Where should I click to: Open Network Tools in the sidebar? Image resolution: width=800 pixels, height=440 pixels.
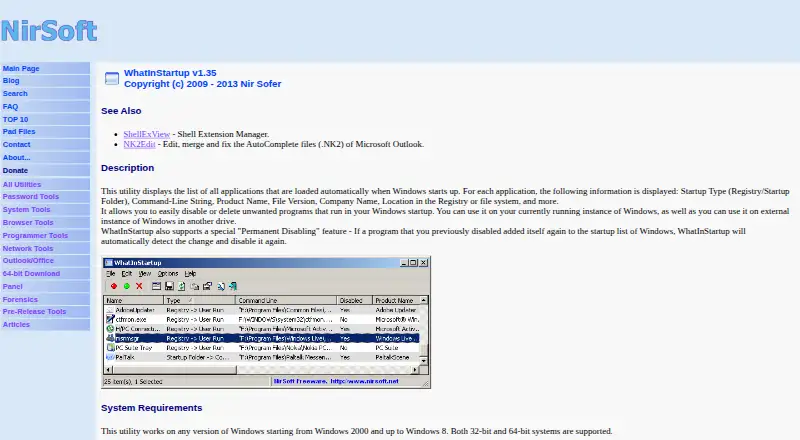click(28, 249)
